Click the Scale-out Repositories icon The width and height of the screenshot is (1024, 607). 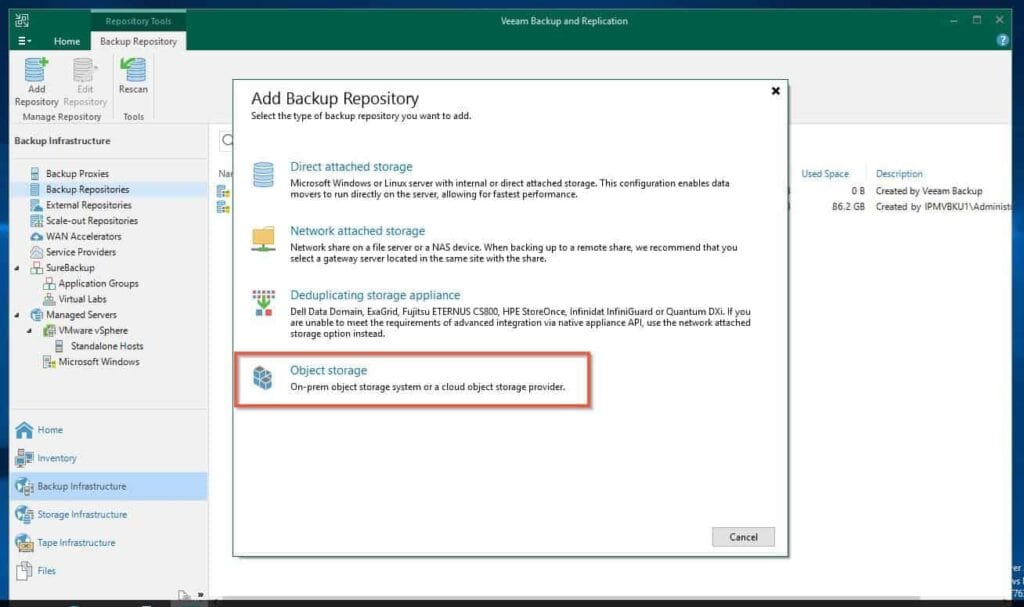point(37,221)
